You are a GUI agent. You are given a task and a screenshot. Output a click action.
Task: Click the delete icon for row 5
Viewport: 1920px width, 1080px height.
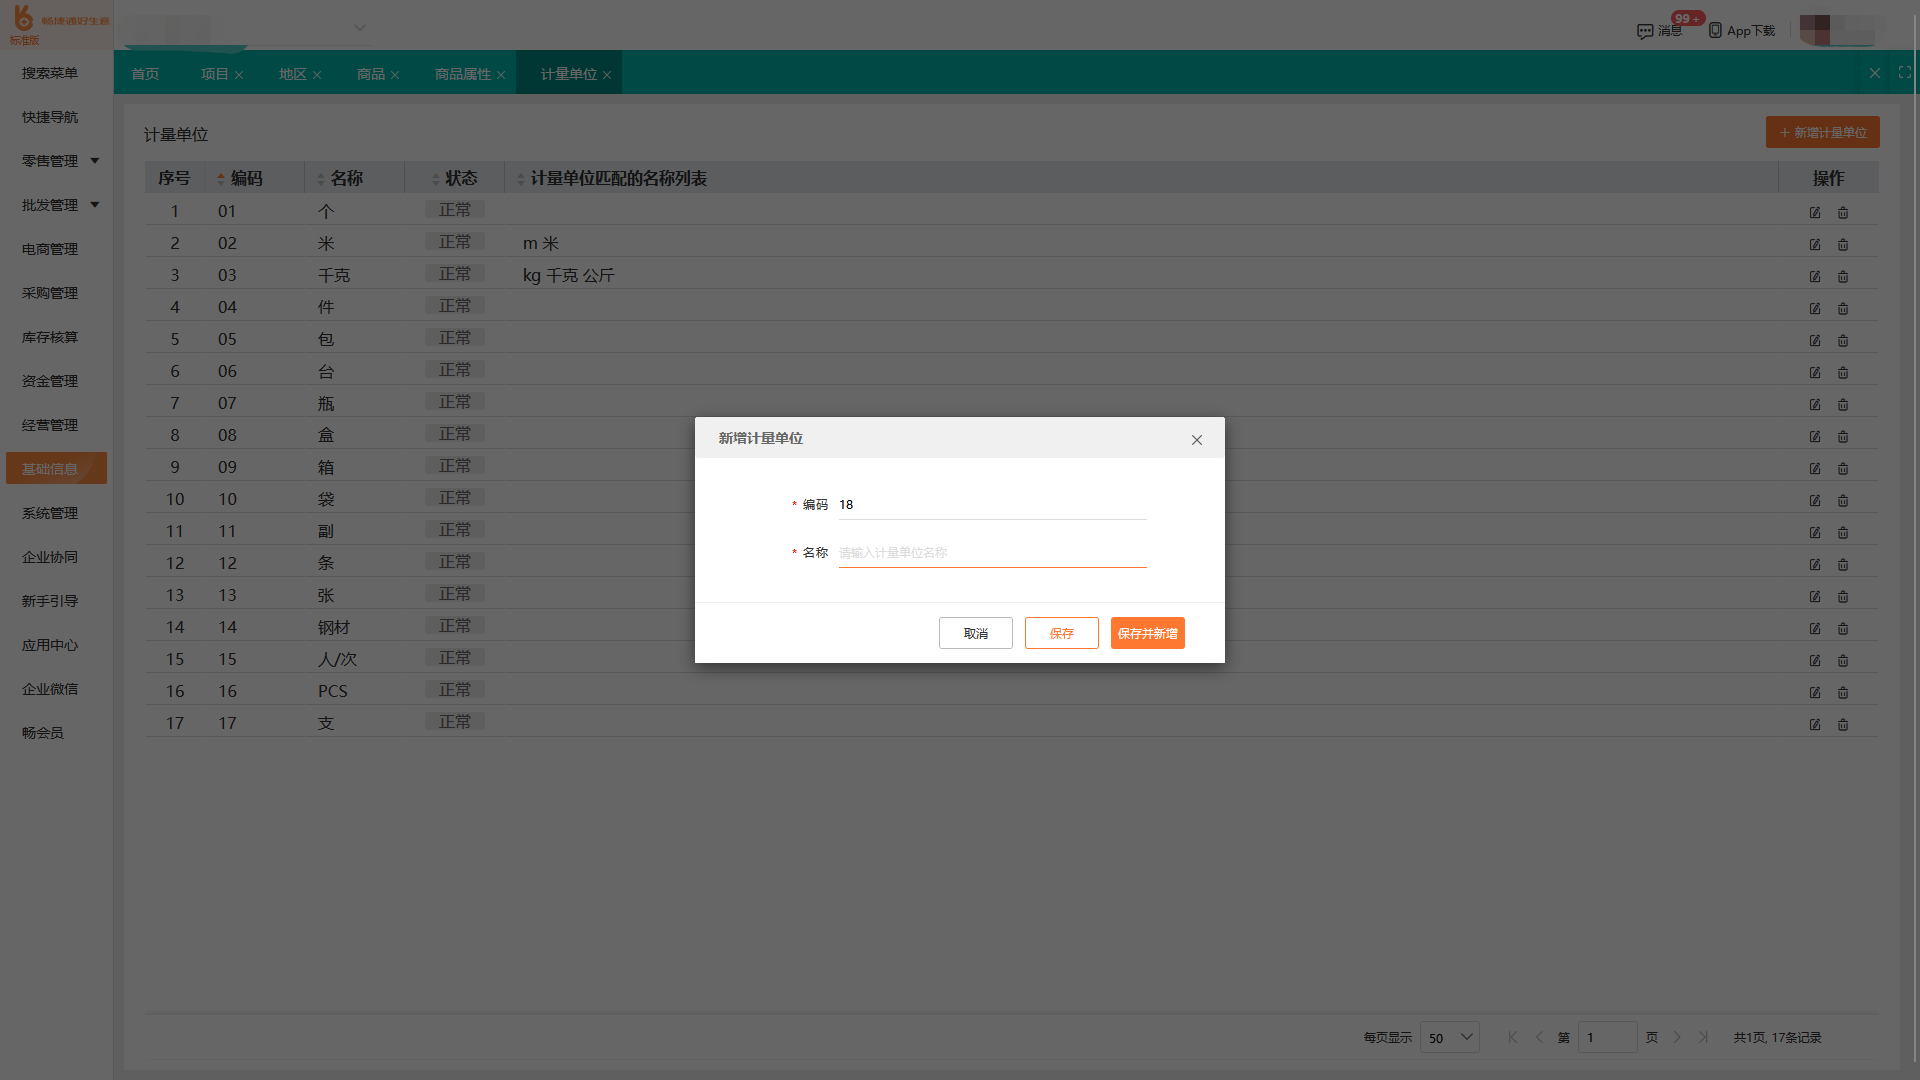1844,339
